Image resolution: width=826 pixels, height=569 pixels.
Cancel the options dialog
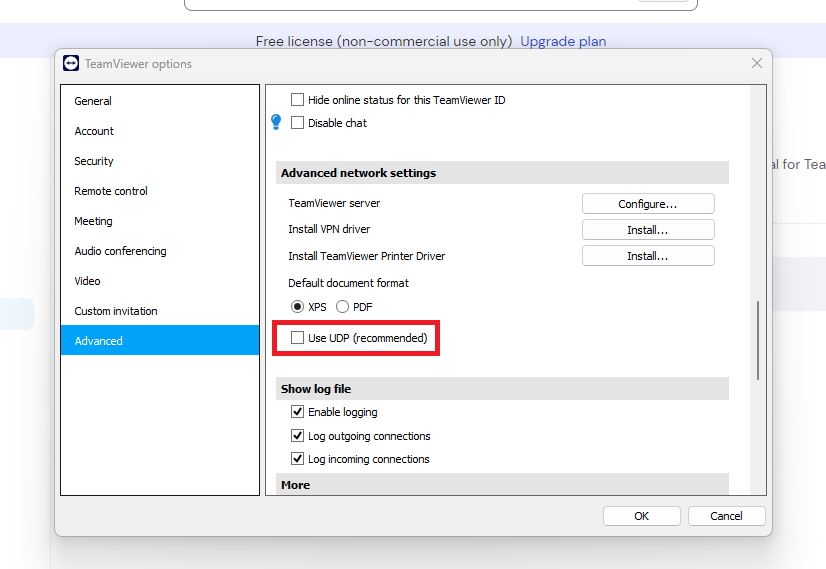click(726, 516)
